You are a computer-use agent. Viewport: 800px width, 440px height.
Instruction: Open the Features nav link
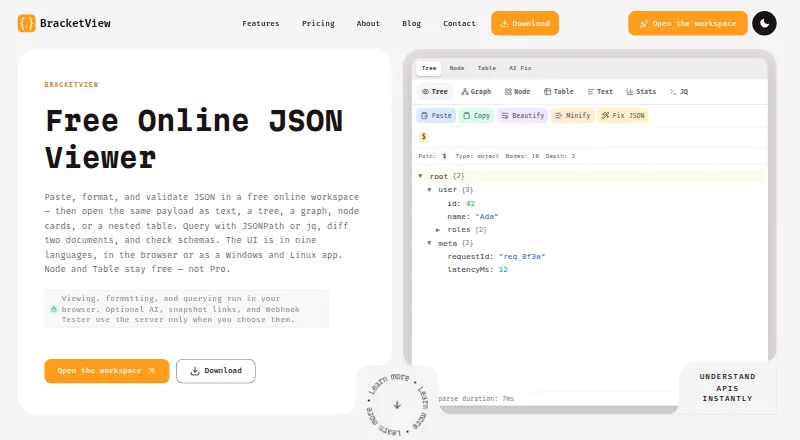coord(261,23)
